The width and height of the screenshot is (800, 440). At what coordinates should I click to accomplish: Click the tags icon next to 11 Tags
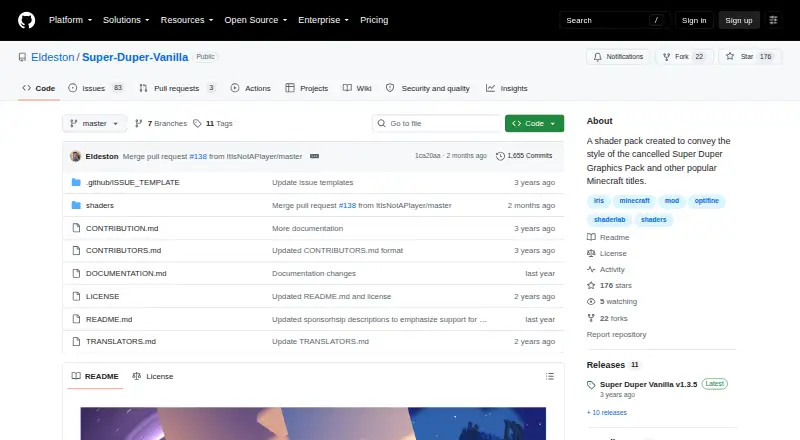[197, 124]
